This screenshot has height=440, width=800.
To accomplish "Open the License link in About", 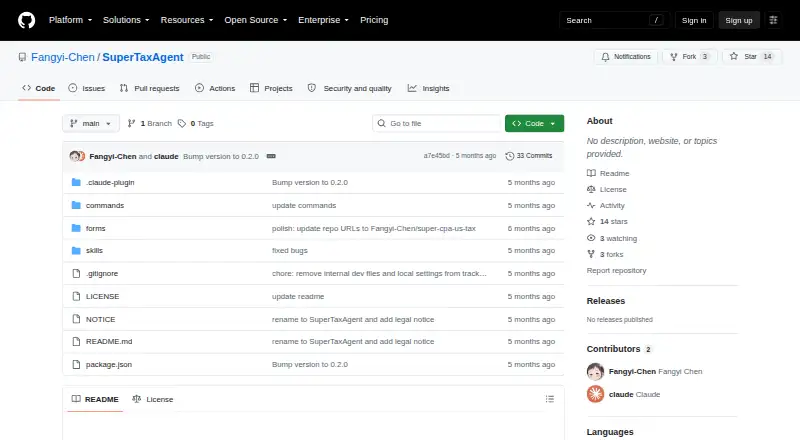I will tap(607, 189).
